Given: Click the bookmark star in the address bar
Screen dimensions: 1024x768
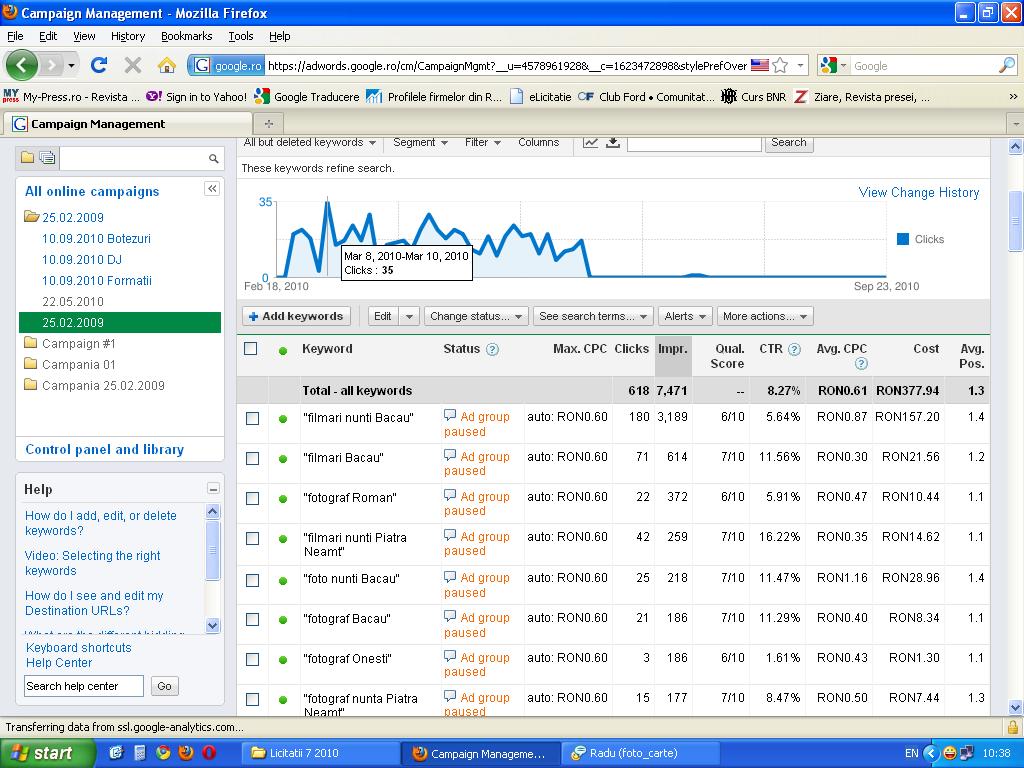Looking at the screenshot, I should [x=781, y=65].
